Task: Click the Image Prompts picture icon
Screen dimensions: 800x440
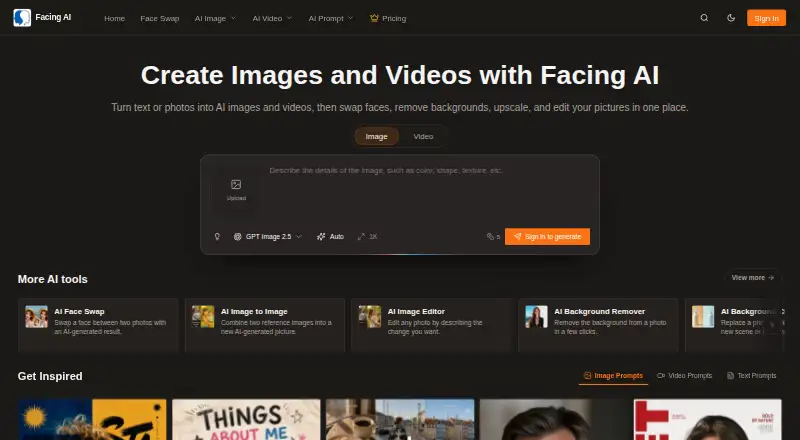Action: (x=587, y=376)
